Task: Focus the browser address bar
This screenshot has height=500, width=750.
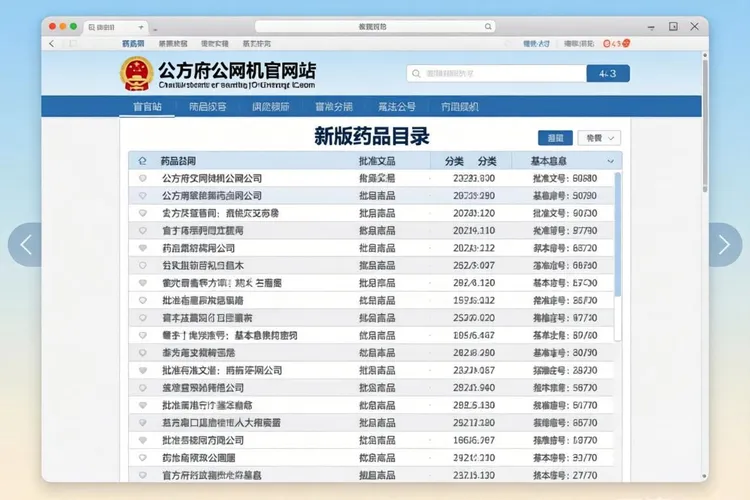Action: point(375,27)
